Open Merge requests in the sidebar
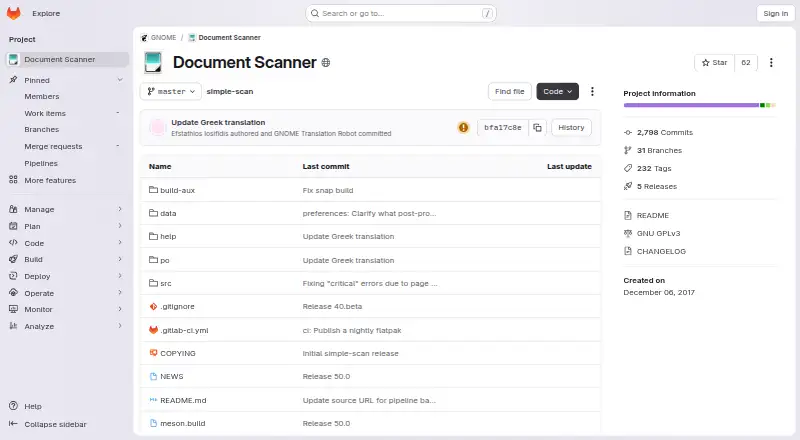The height and width of the screenshot is (440, 800). pos(53,146)
